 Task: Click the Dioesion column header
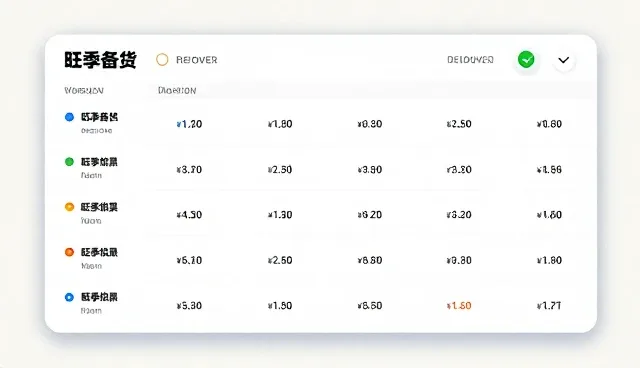(177, 91)
